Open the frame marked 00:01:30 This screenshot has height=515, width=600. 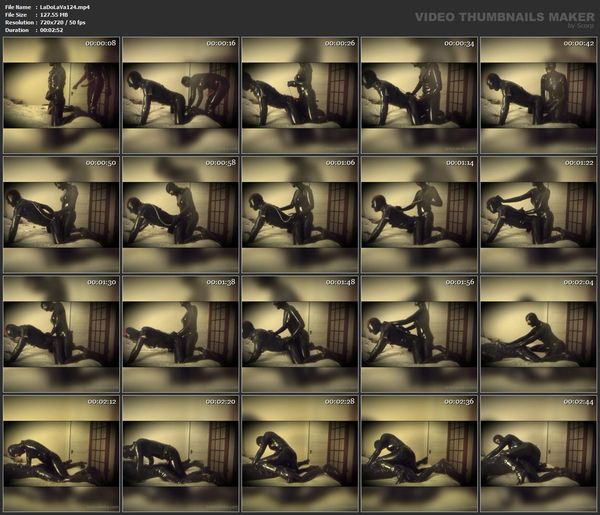pos(61,332)
